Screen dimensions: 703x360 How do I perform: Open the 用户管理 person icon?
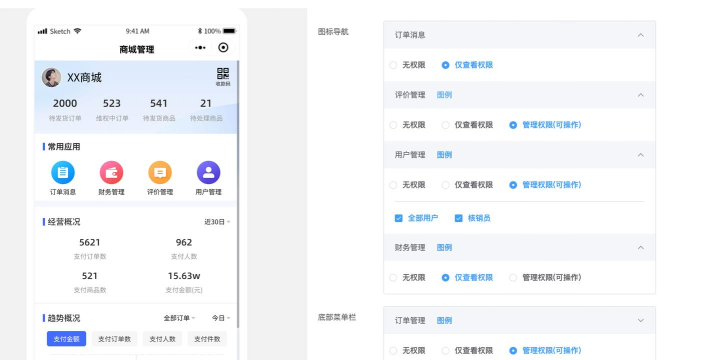click(x=208, y=173)
